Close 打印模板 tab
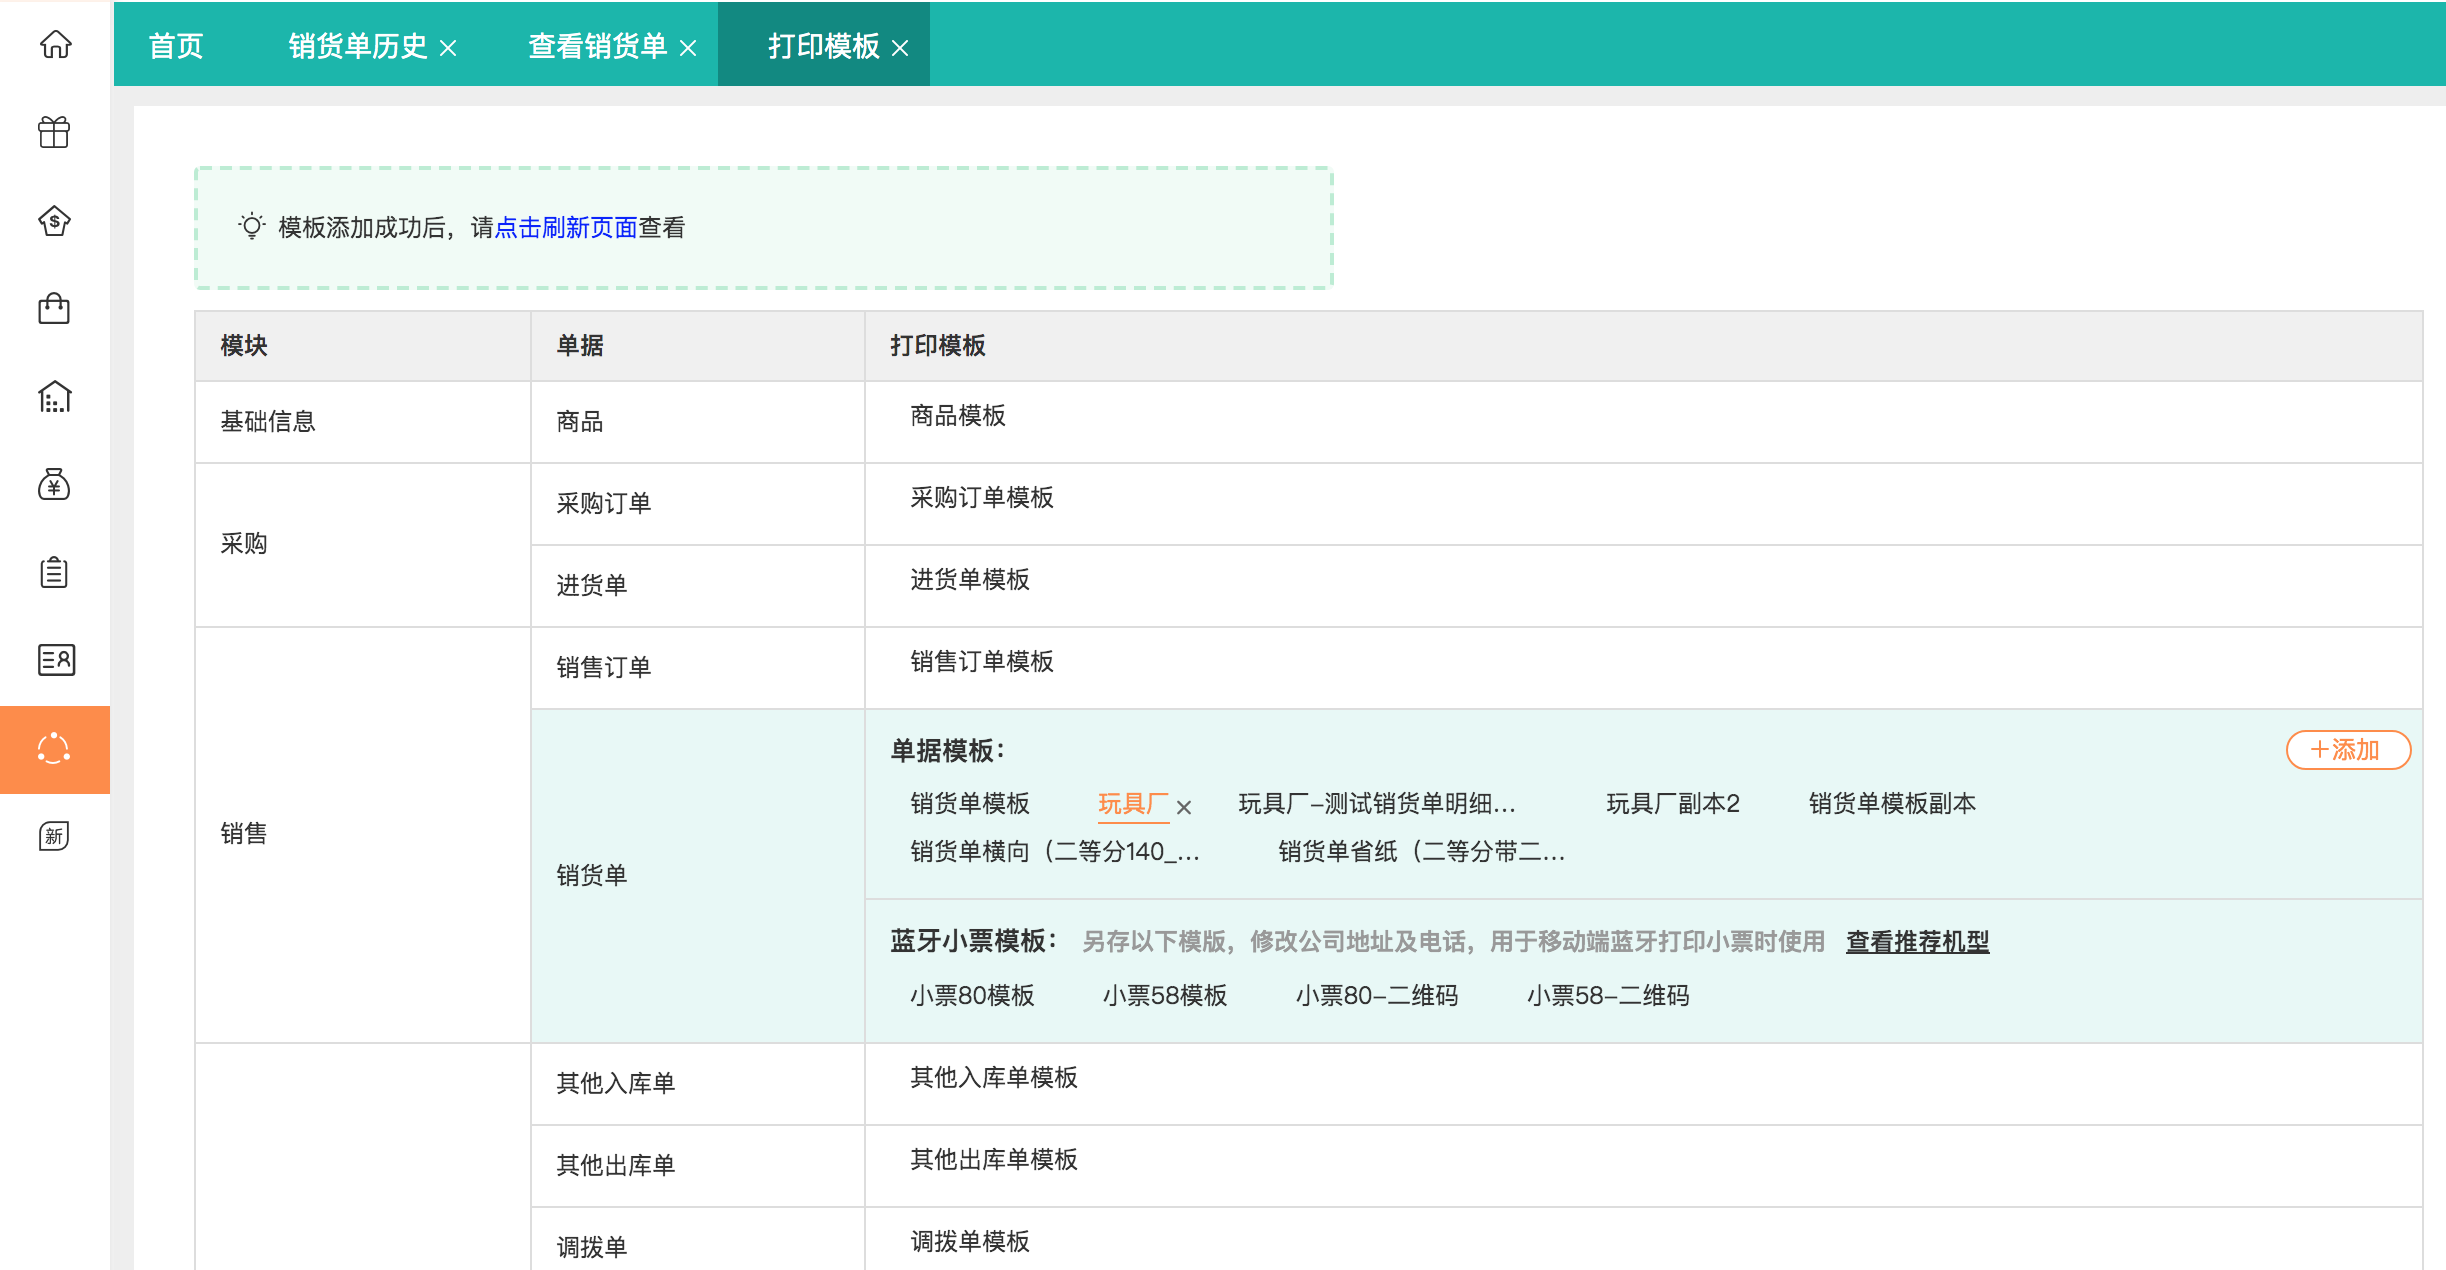The height and width of the screenshot is (1270, 2446). coord(901,45)
